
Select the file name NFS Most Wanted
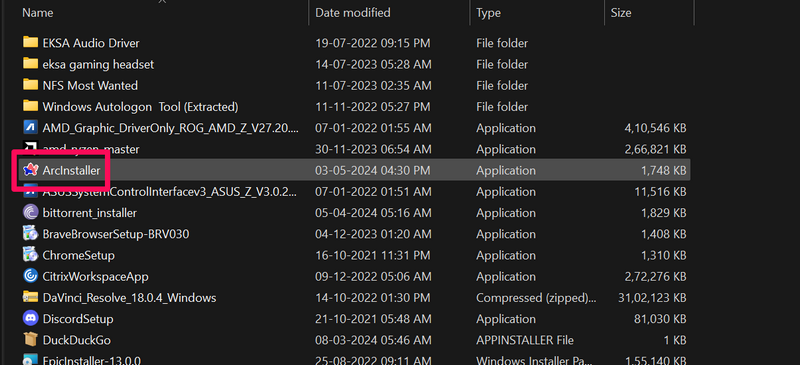90,86
